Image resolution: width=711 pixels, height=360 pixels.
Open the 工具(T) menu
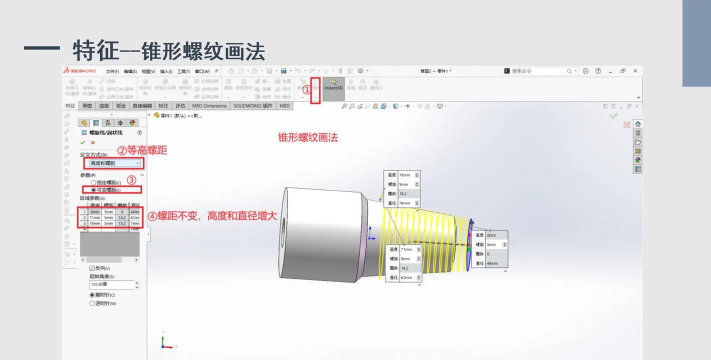183,71
